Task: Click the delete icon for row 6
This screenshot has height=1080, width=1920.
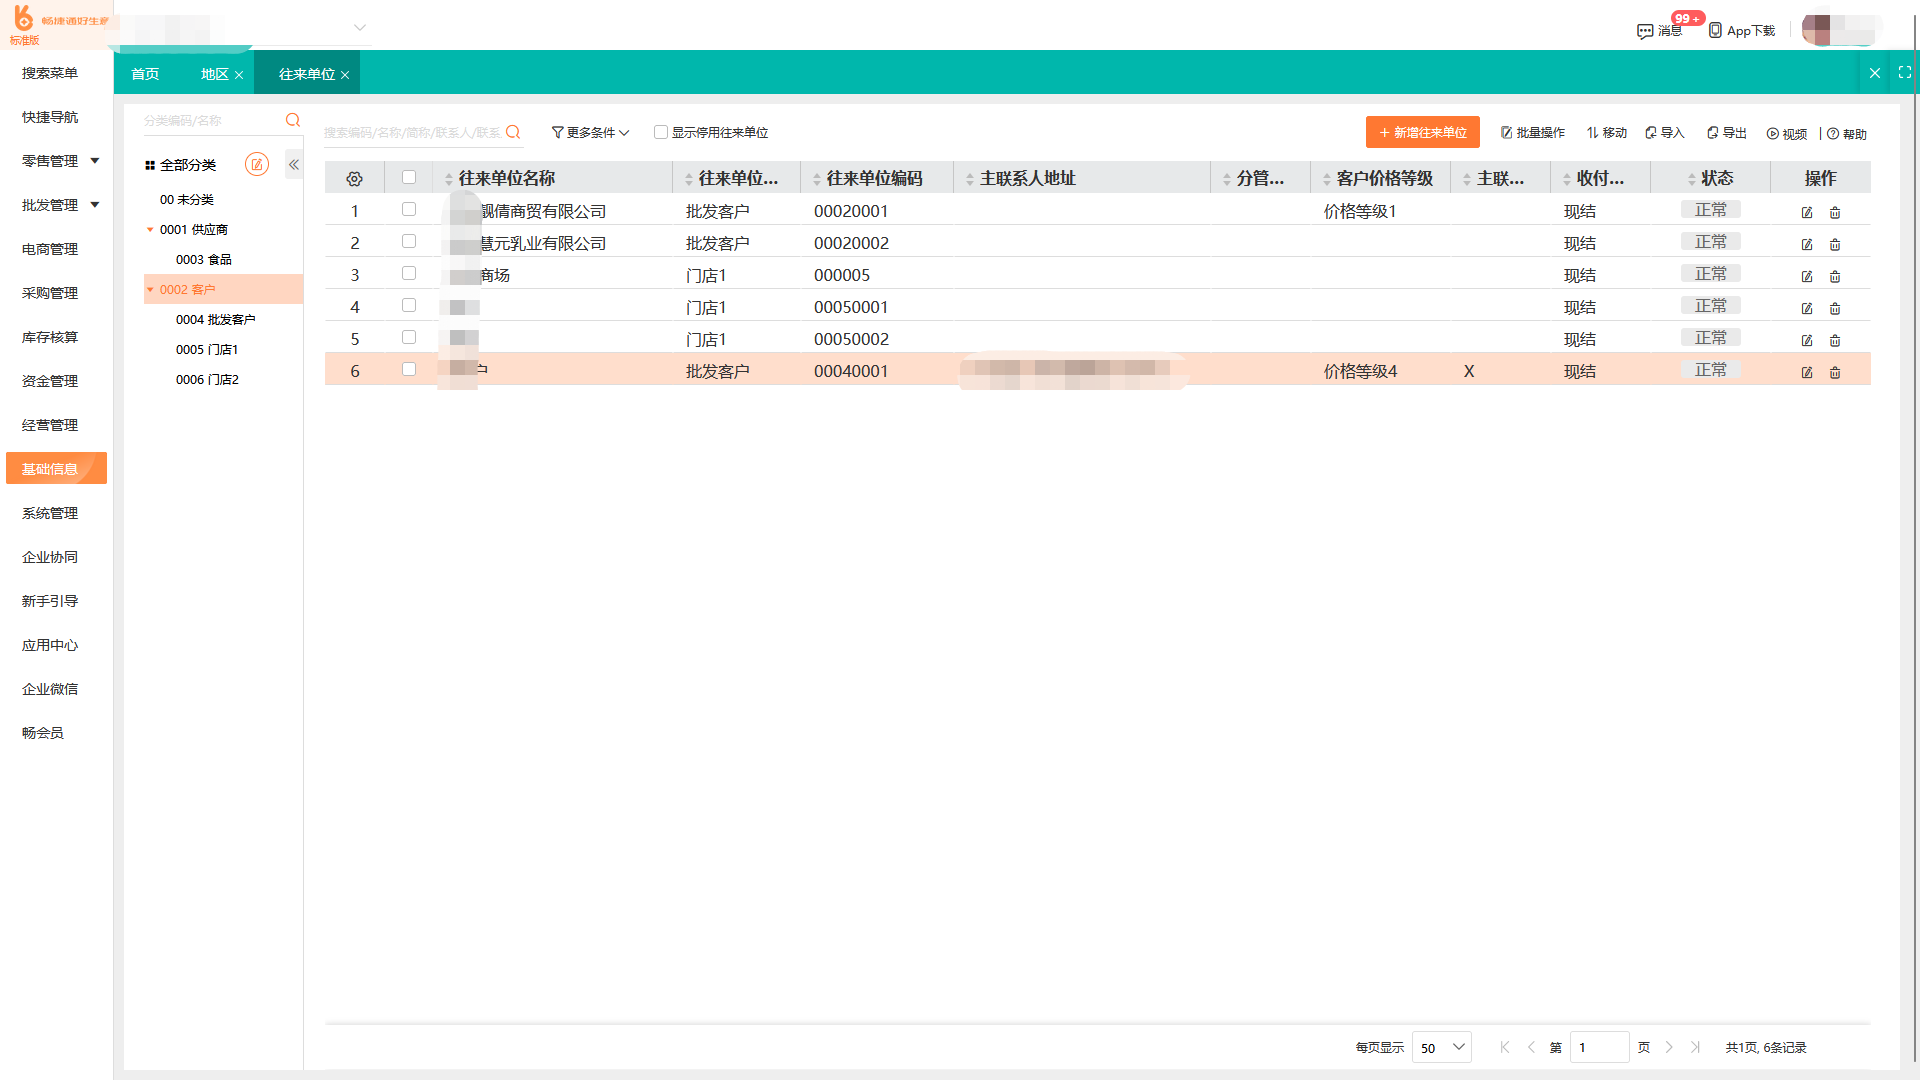Action: 1834,371
